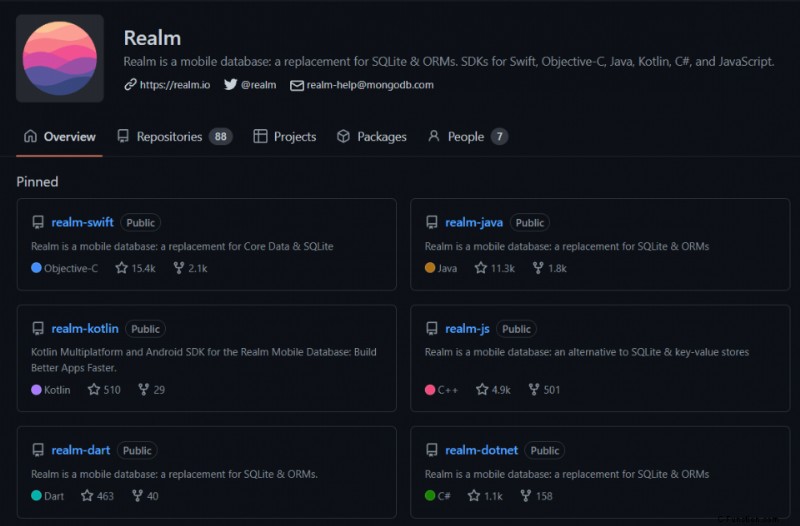Open the Repositories tab
Screen dimensions: 800x526
tap(169, 137)
